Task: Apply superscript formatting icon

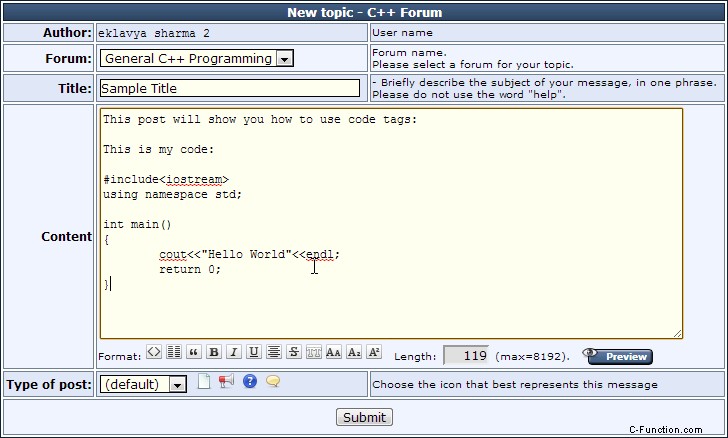Action: (373, 352)
